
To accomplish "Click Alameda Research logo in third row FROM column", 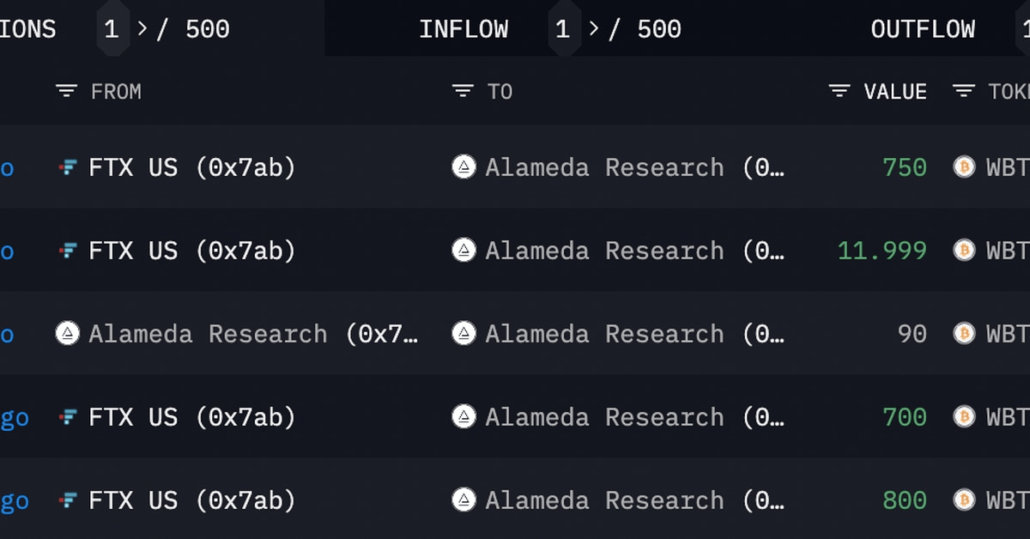I will [x=67, y=334].
